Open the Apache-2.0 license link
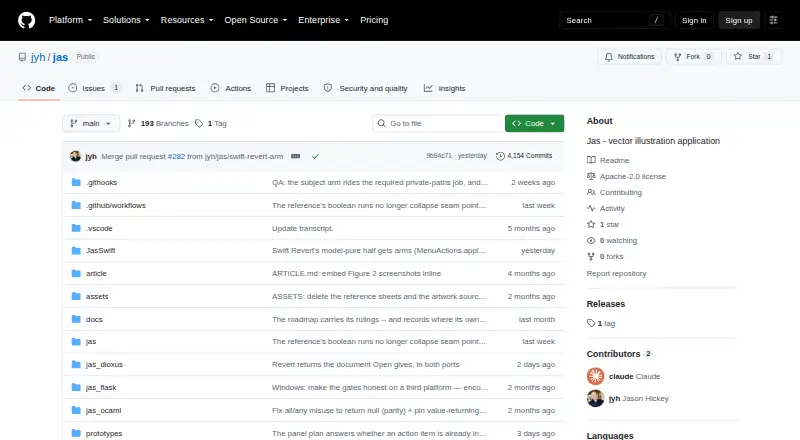 click(x=633, y=176)
